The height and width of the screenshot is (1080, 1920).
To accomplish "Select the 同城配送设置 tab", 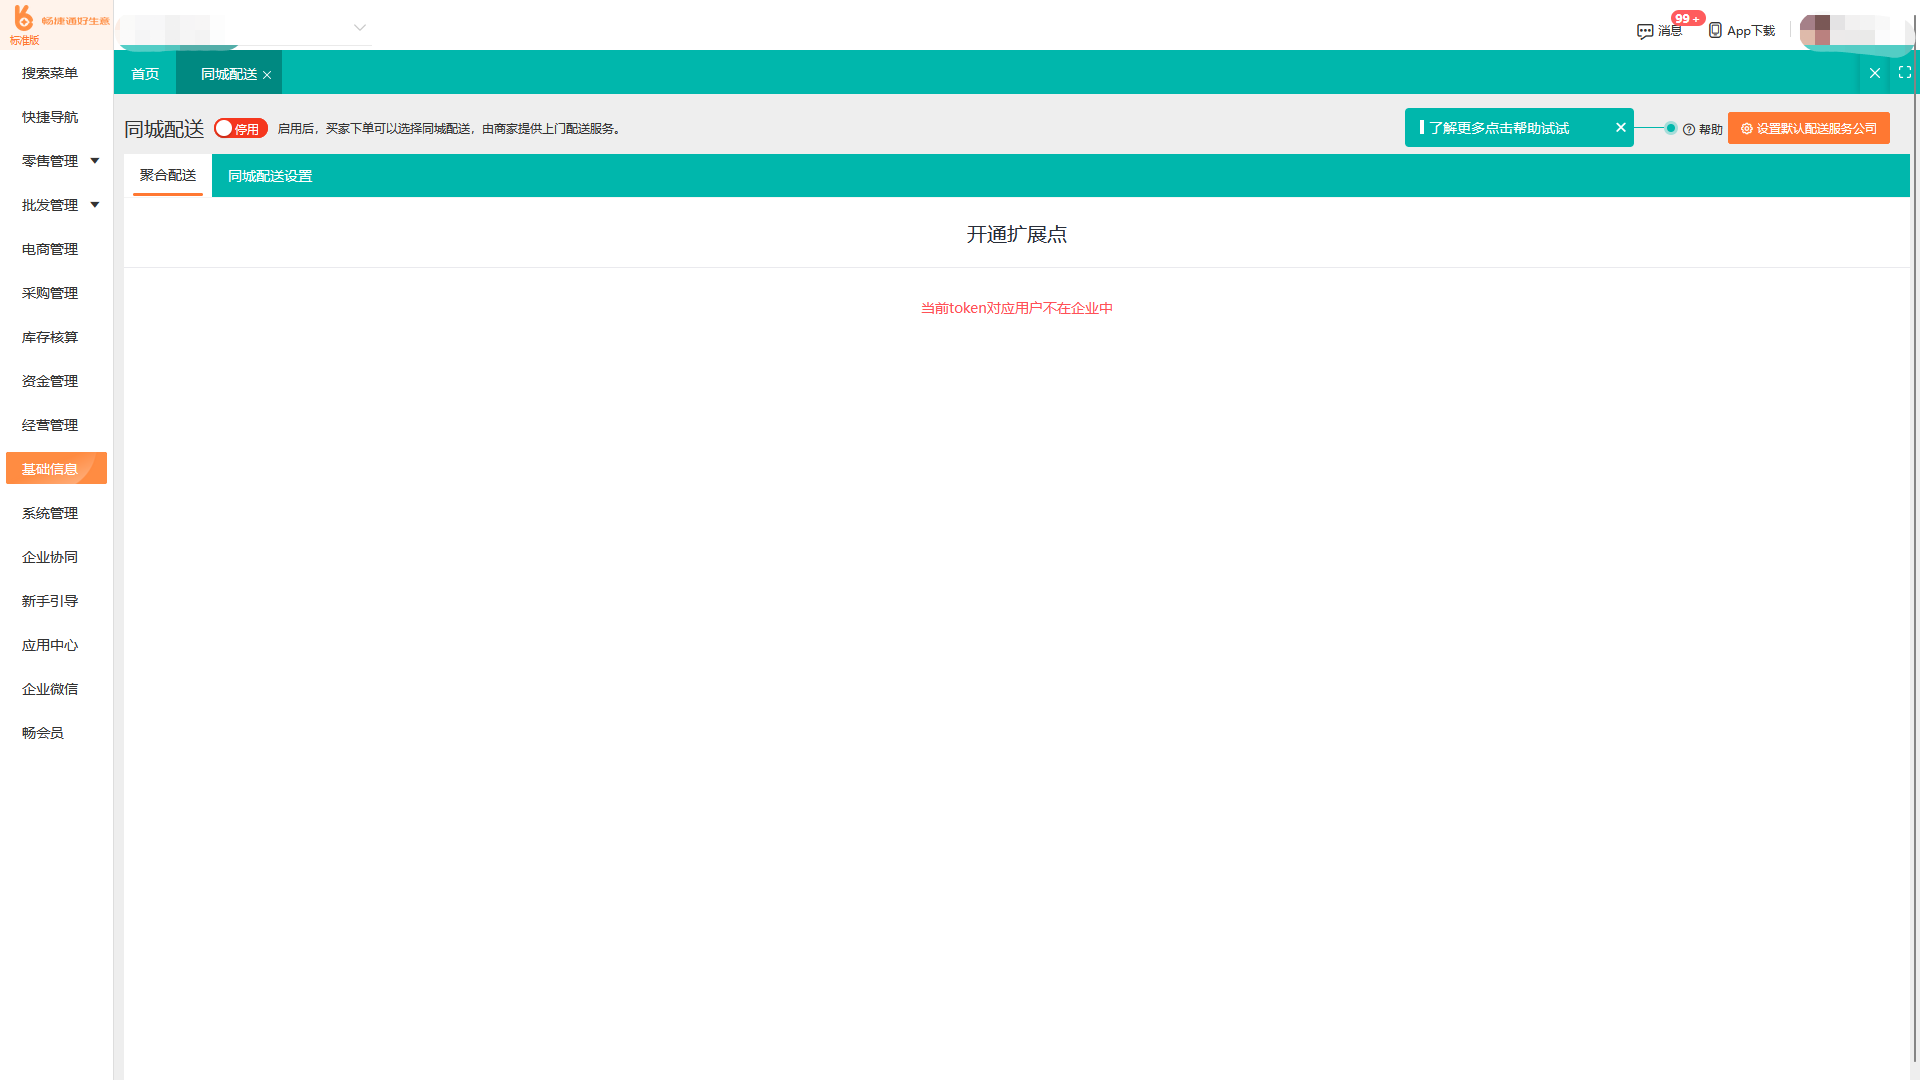I will click(x=269, y=175).
